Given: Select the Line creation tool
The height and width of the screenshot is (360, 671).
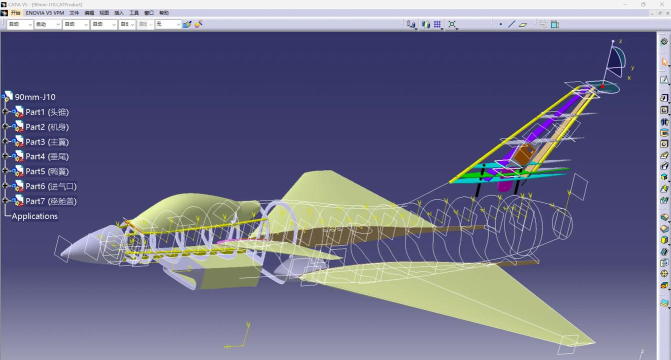Looking at the screenshot, I should (511, 24).
